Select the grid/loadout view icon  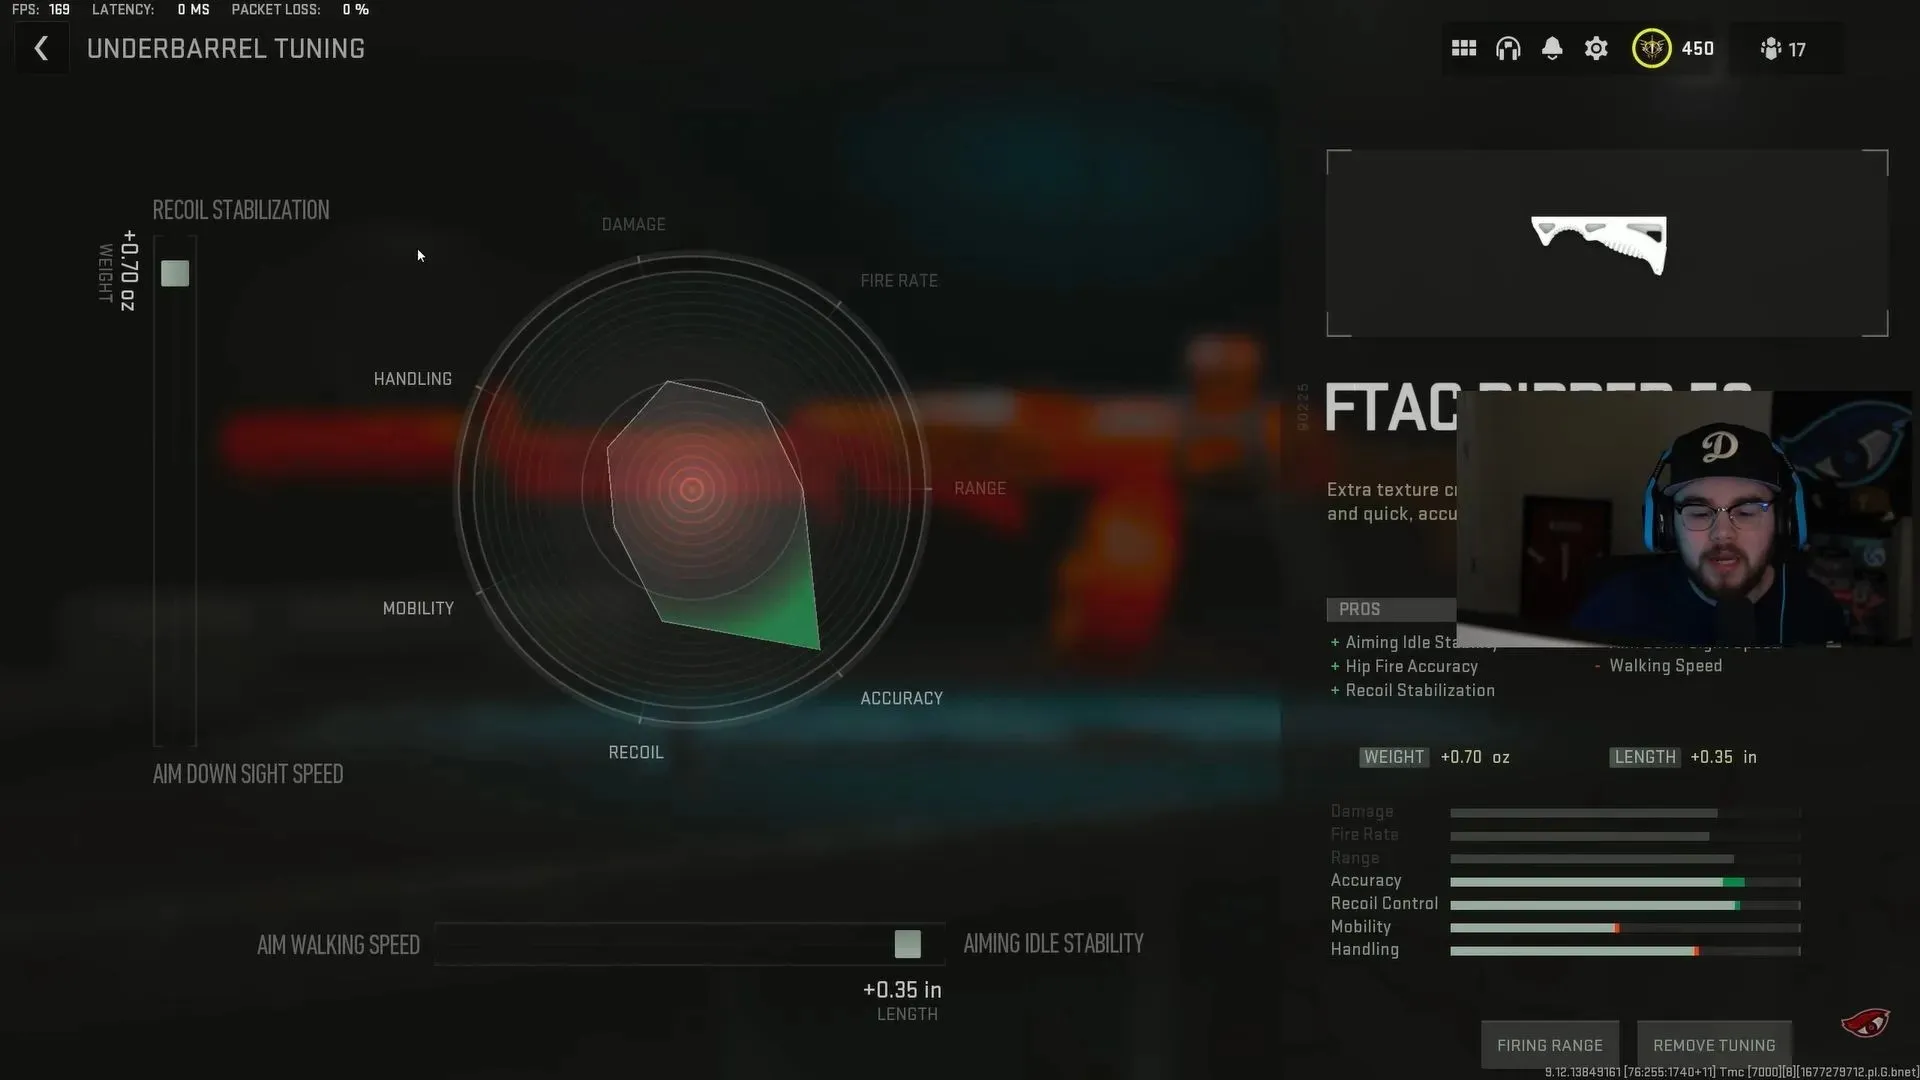tap(1464, 49)
